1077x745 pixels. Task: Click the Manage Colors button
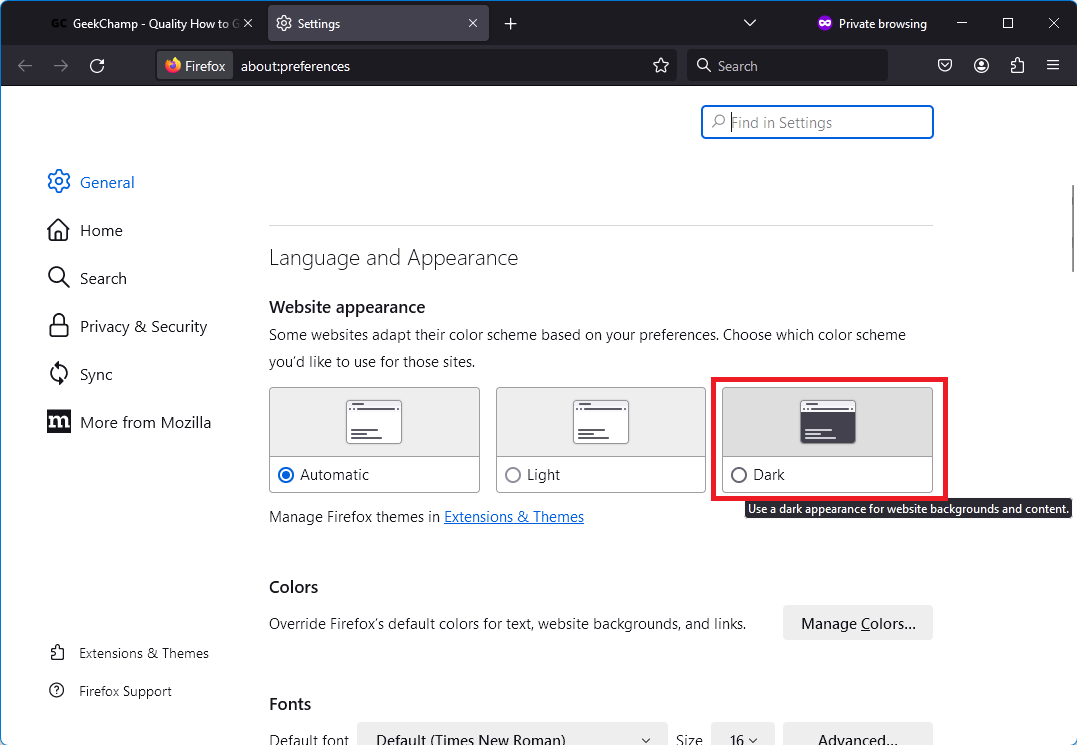pyautogui.click(x=857, y=622)
